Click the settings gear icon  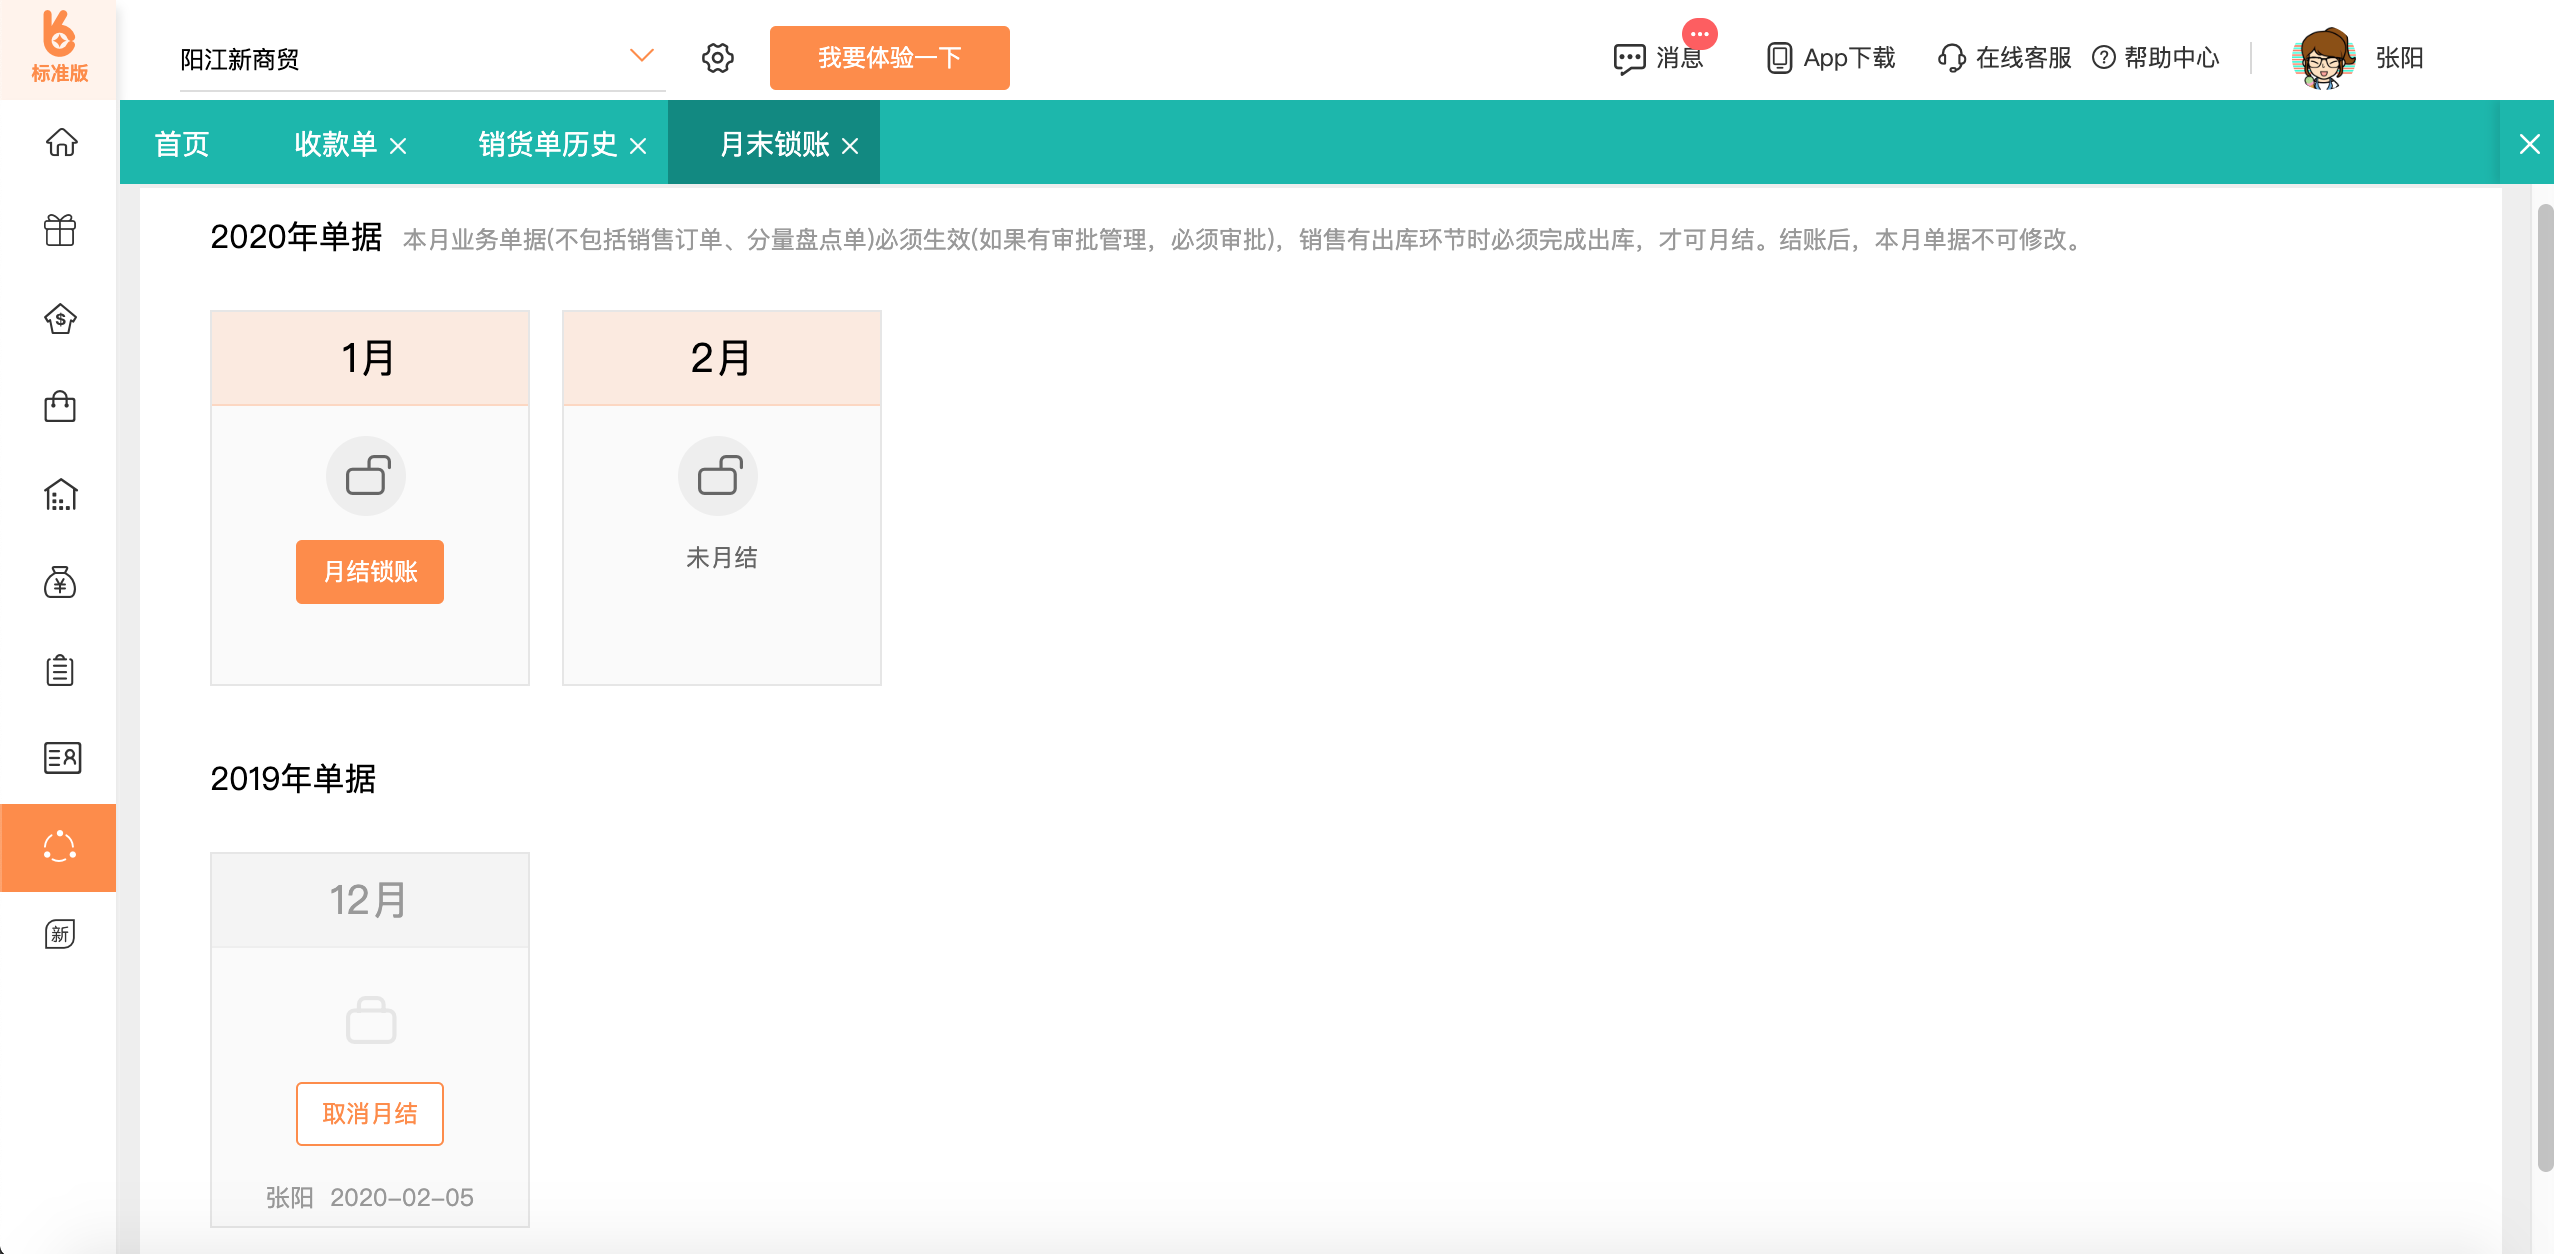point(718,59)
